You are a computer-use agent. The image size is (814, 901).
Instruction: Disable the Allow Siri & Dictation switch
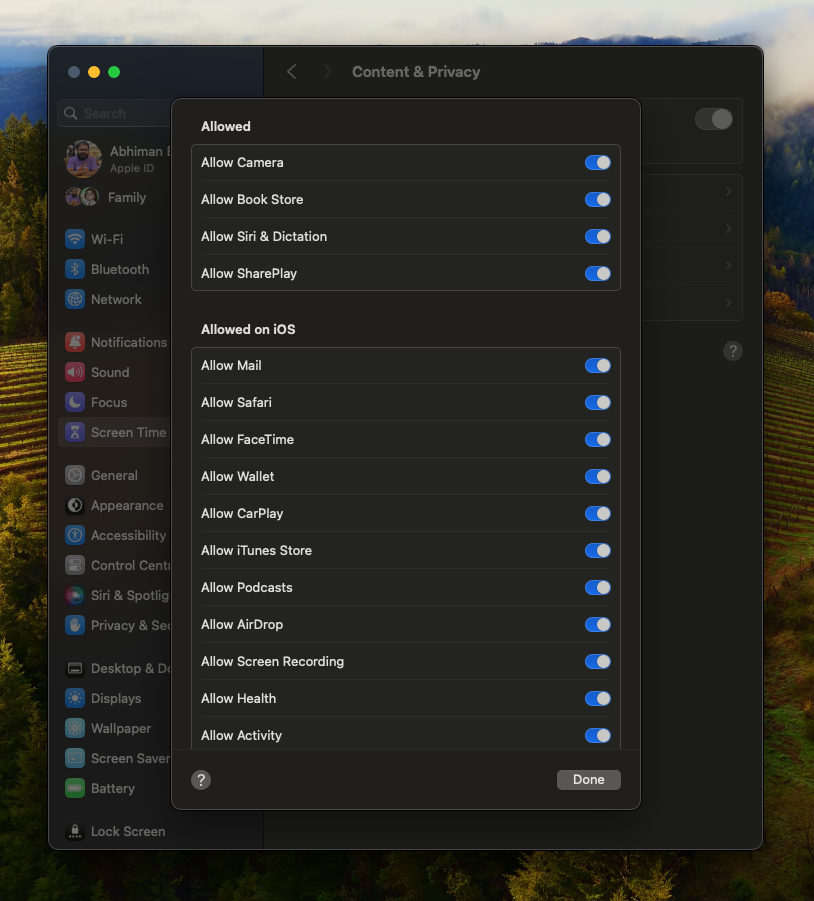click(x=597, y=236)
